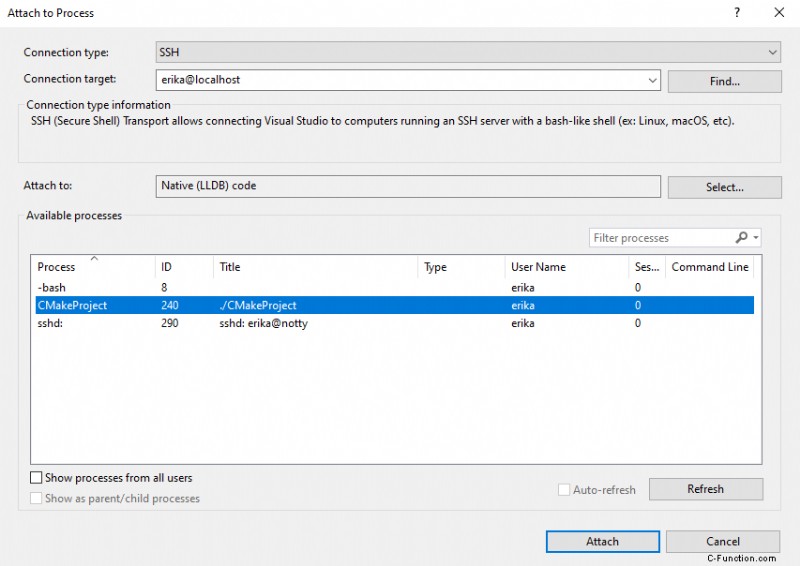Click the User Name column header
The width and height of the screenshot is (800, 566).
point(538,267)
